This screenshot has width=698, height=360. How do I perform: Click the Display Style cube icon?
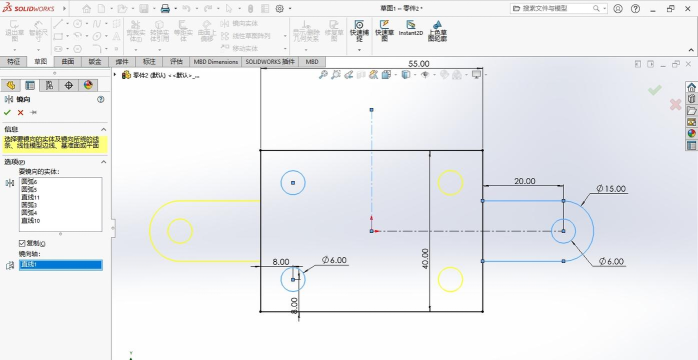point(406,75)
